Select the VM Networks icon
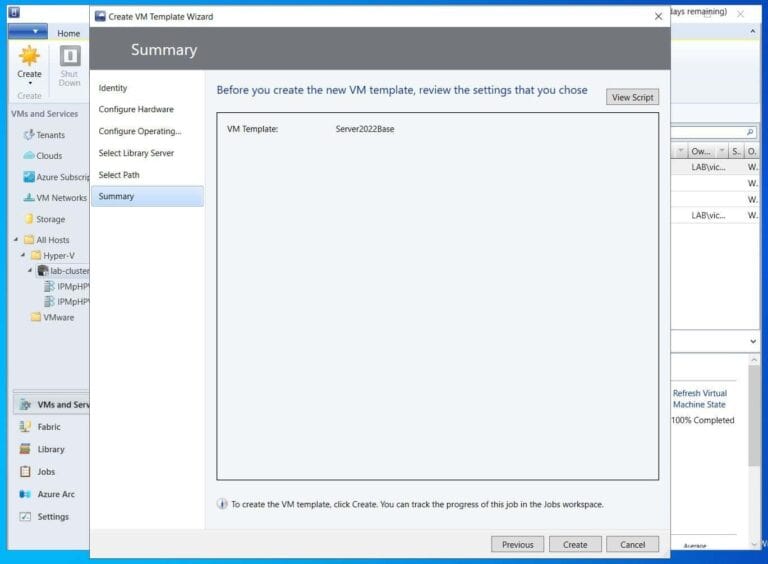 click(29, 198)
